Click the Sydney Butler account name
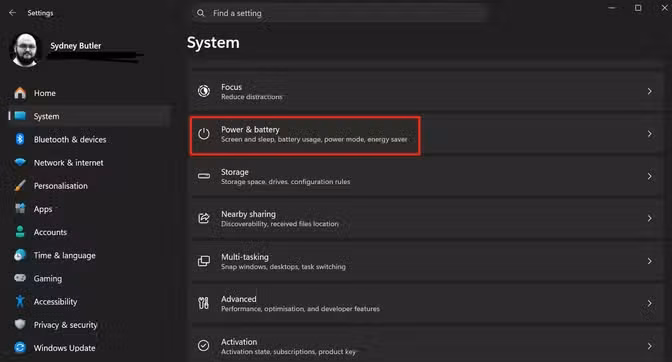 tap(75, 46)
